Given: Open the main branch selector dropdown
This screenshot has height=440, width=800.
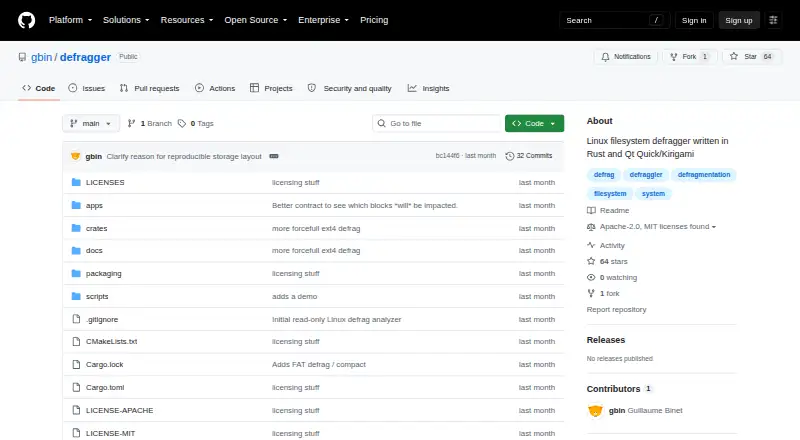Looking at the screenshot, I should (x=91, y=124).
